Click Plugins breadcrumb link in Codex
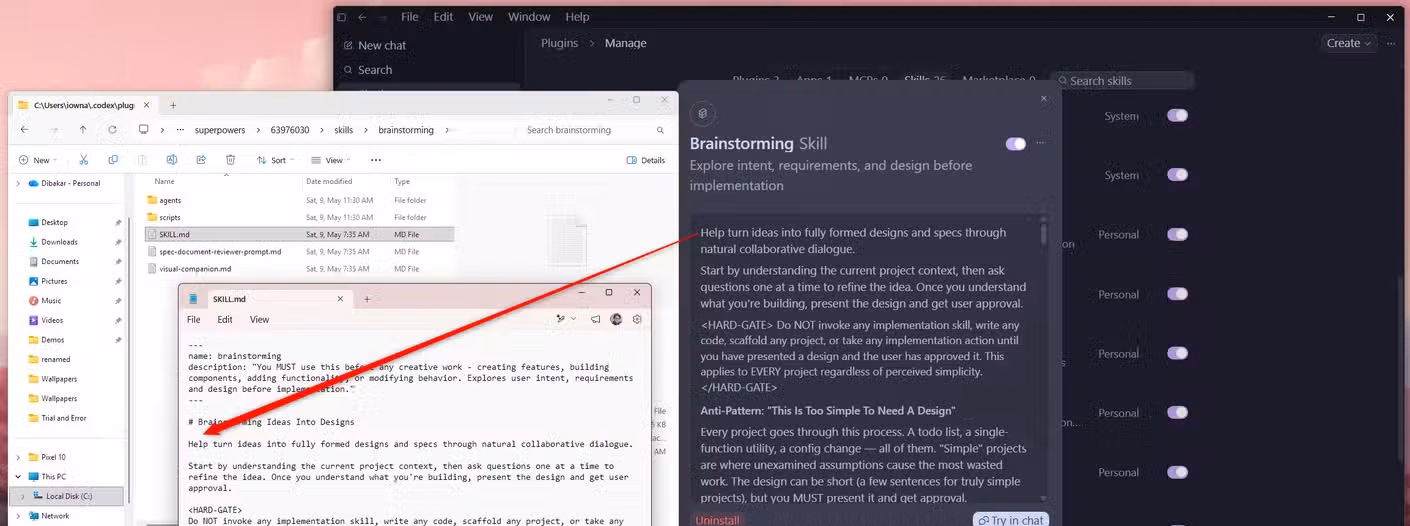This screenshot has height=526, width=1410. click(559, 43)
